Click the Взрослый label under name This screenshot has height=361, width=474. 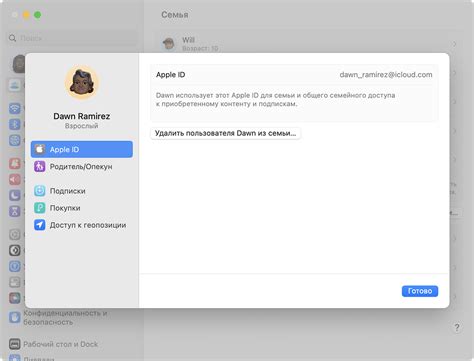coord(82,126)
